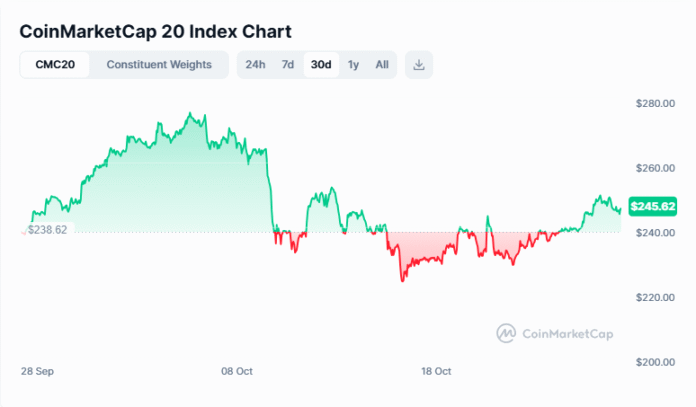Switch to the CMC20 tab
Image resolution: width=696 pixels, height=407 pixels.
[55, 65]
